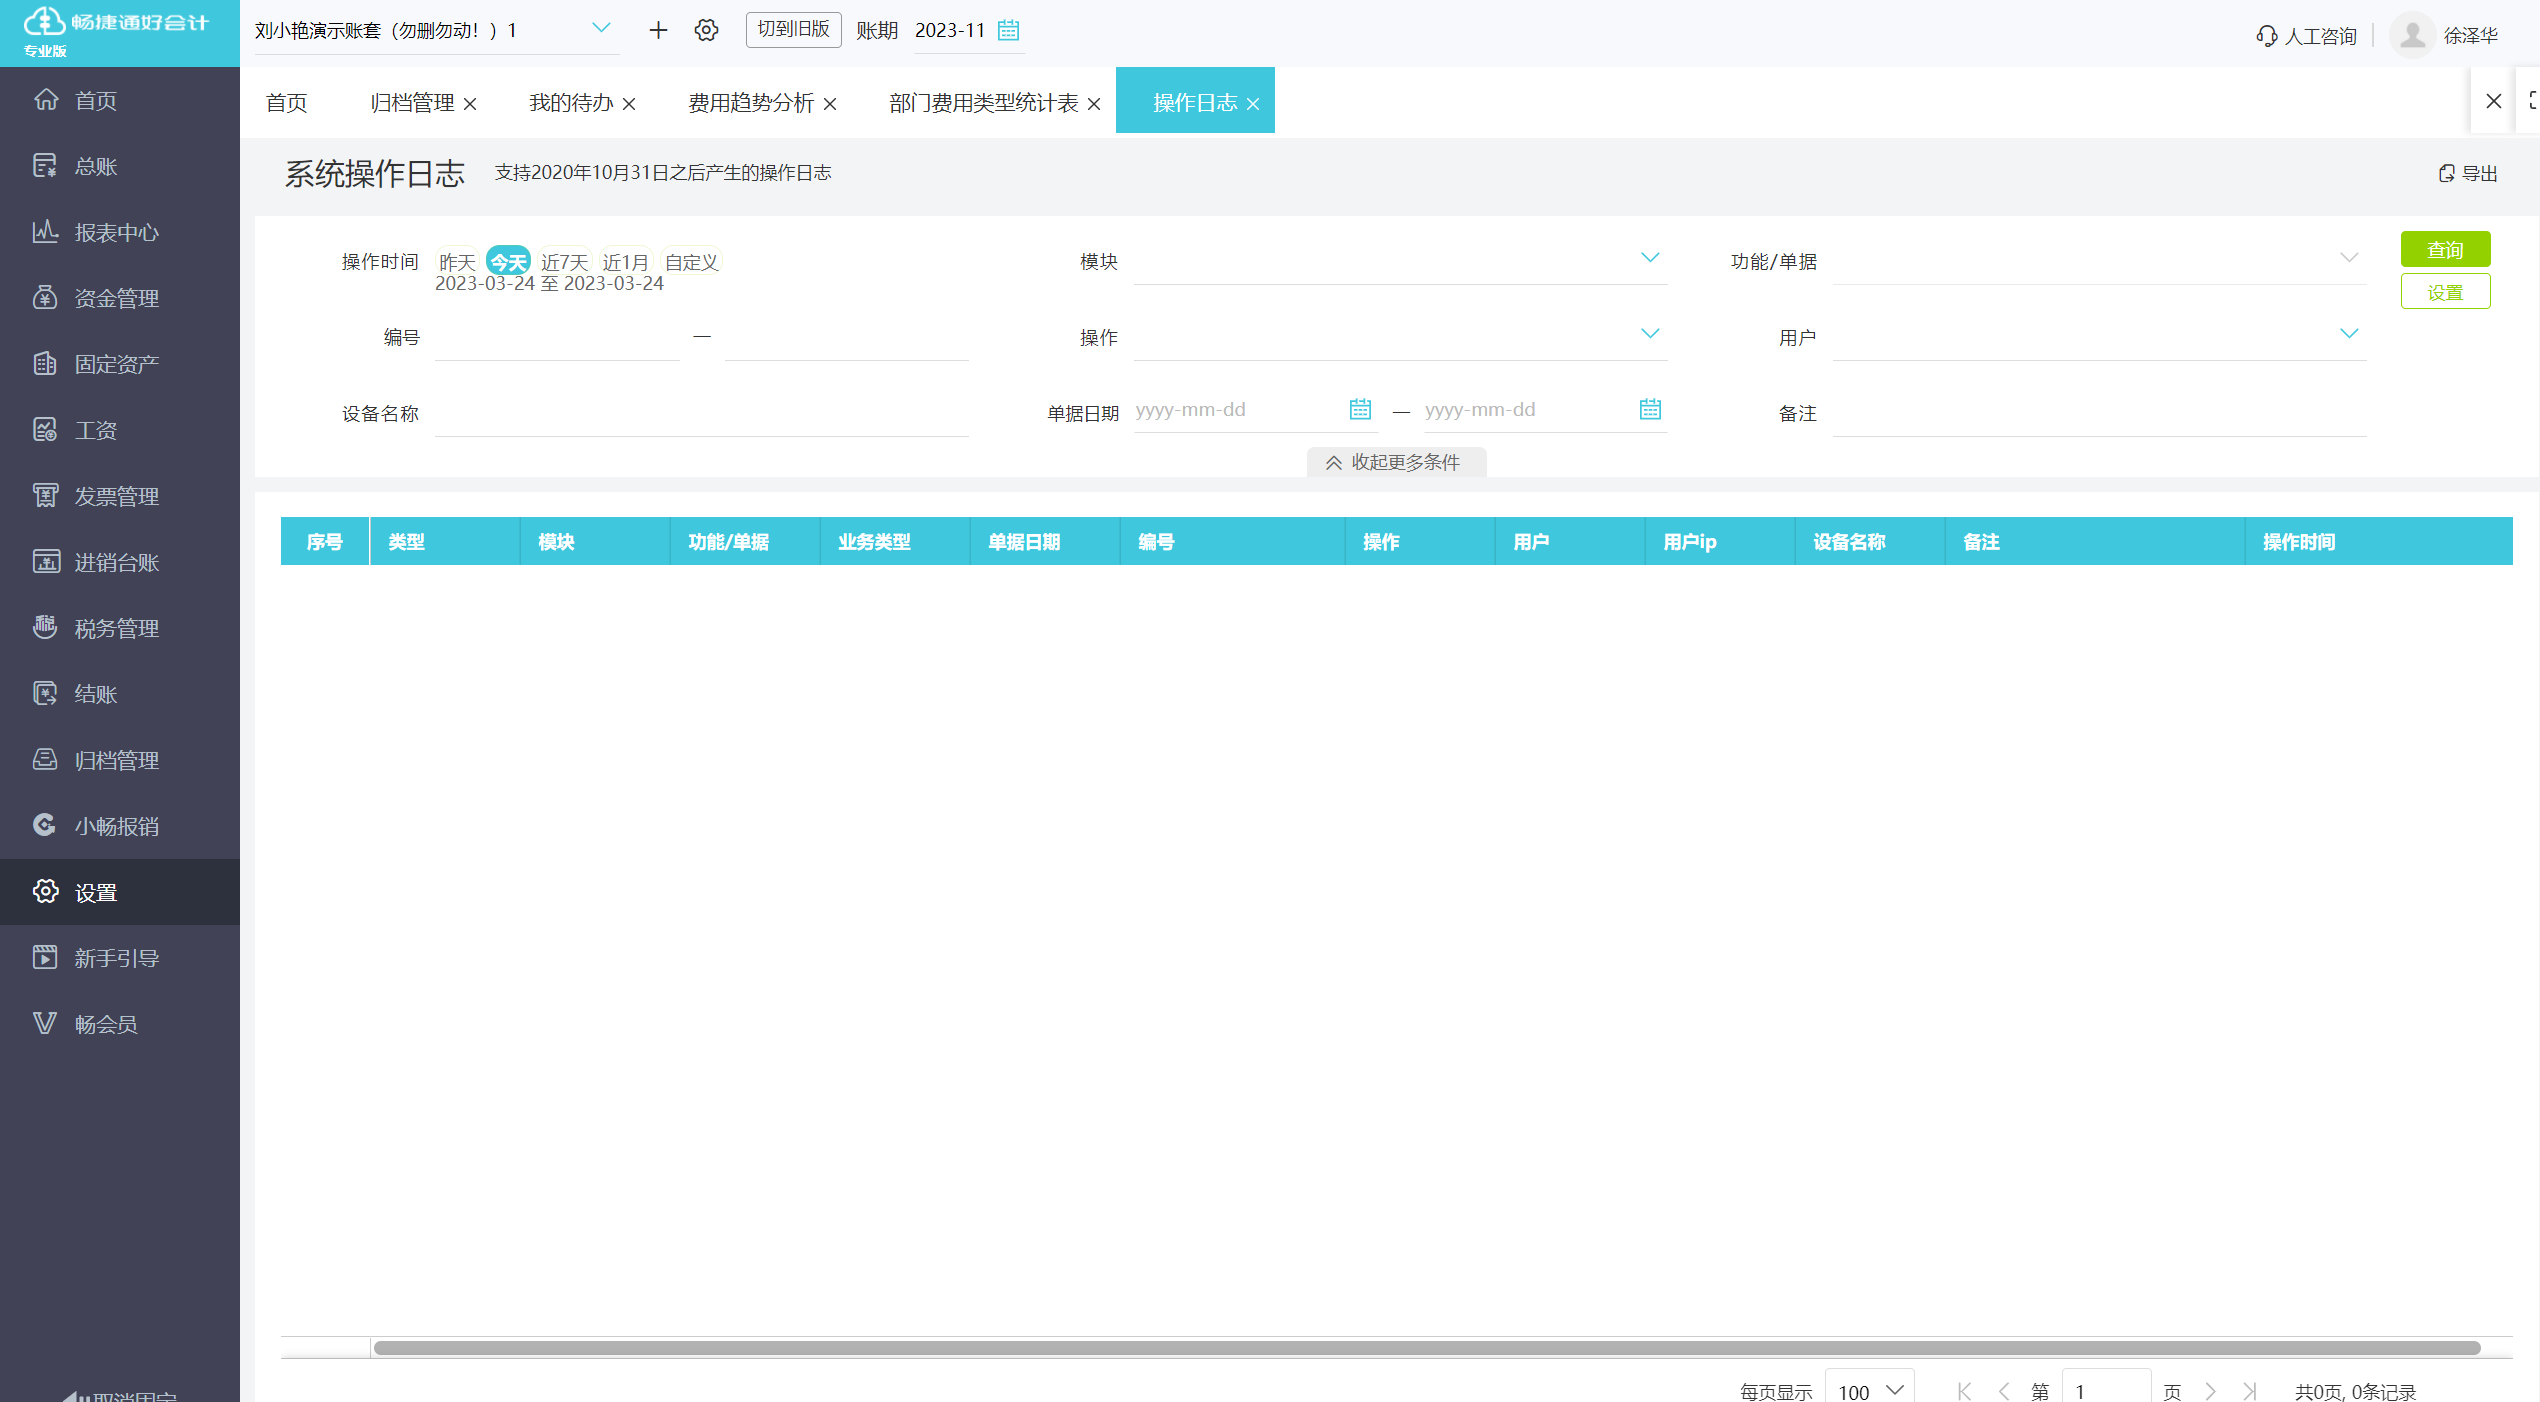Viewport: 2540px width, 1402px height.
Task: Click the 归档管理 sidebar icon
Action: pos(119,760)
